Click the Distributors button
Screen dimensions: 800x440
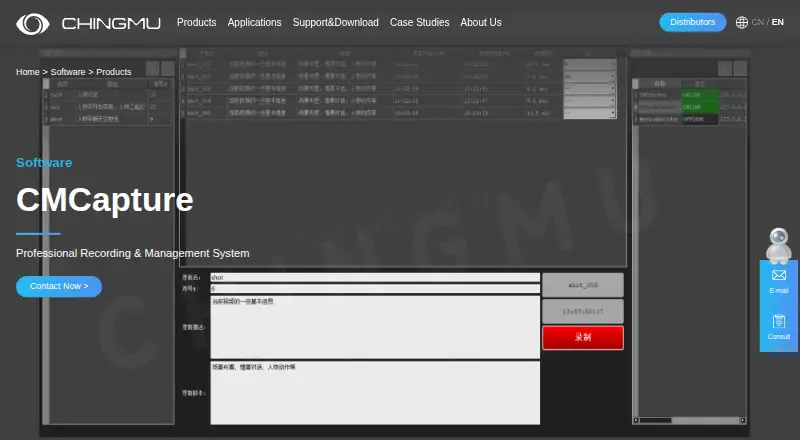tap(692, 22)
